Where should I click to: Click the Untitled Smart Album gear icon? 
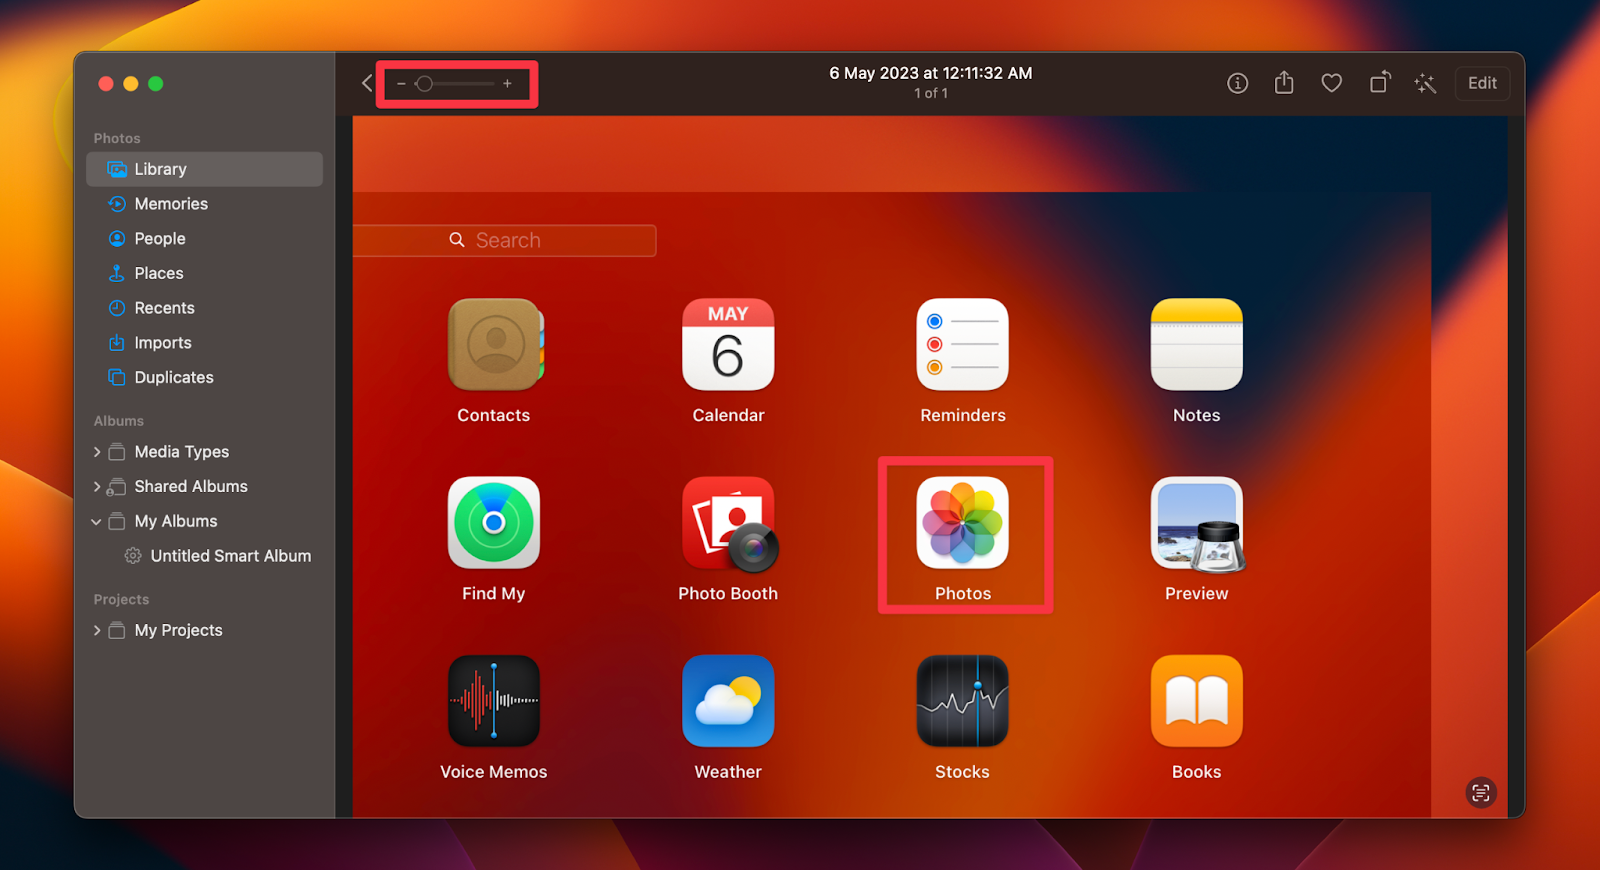coord(133,556)
